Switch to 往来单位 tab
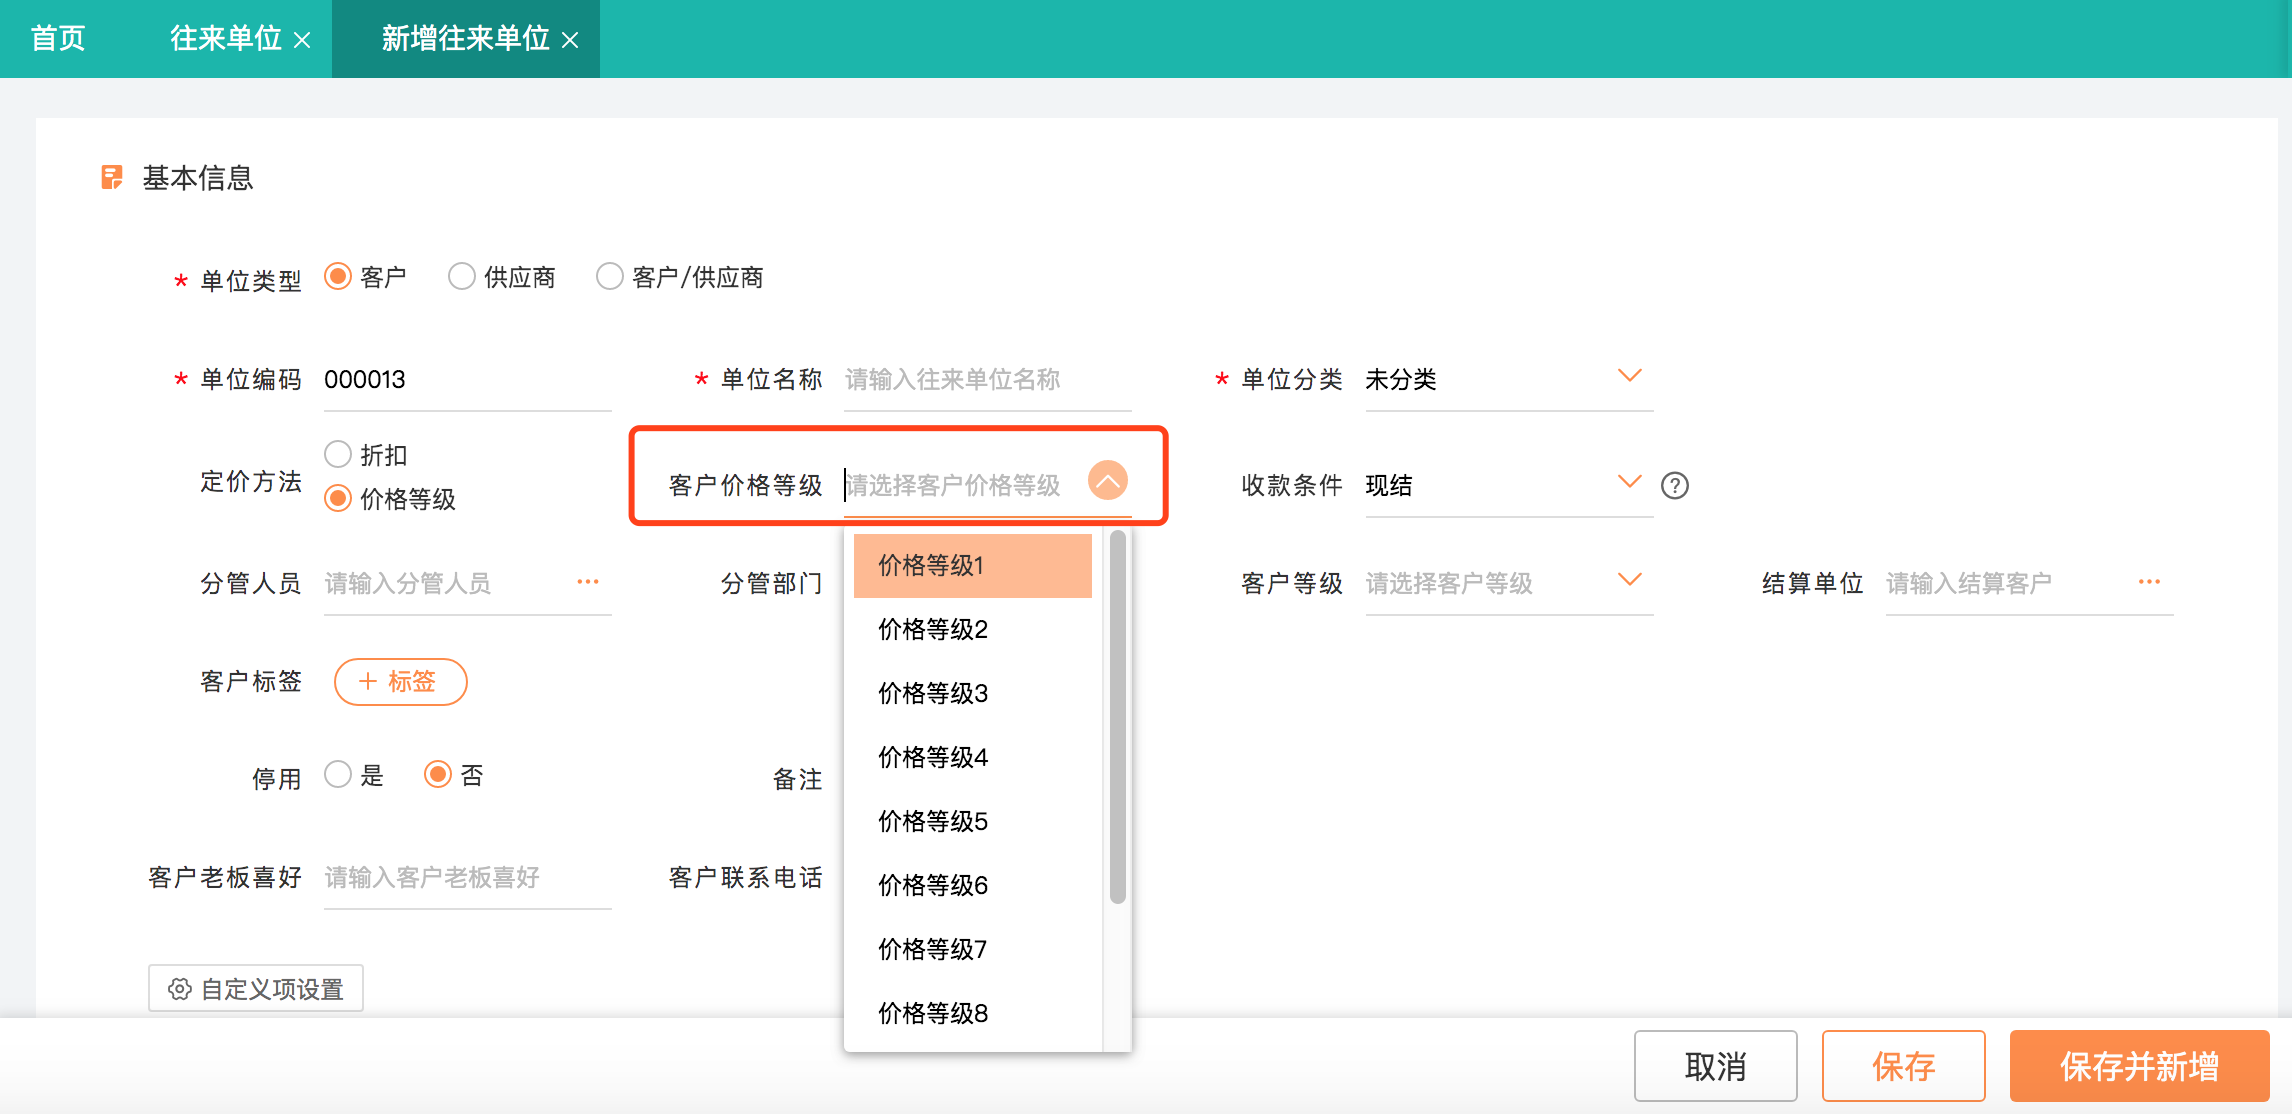This screenshot has height=1114, width=2292. click(228, 39)
